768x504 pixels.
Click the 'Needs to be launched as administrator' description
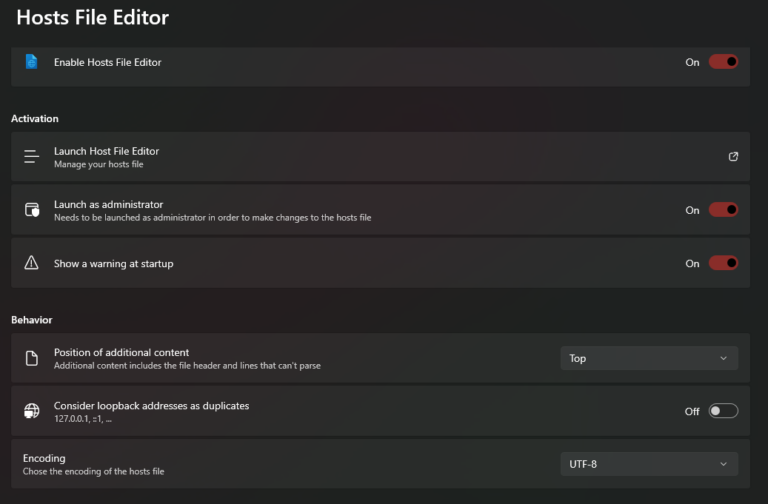(213, 217)
